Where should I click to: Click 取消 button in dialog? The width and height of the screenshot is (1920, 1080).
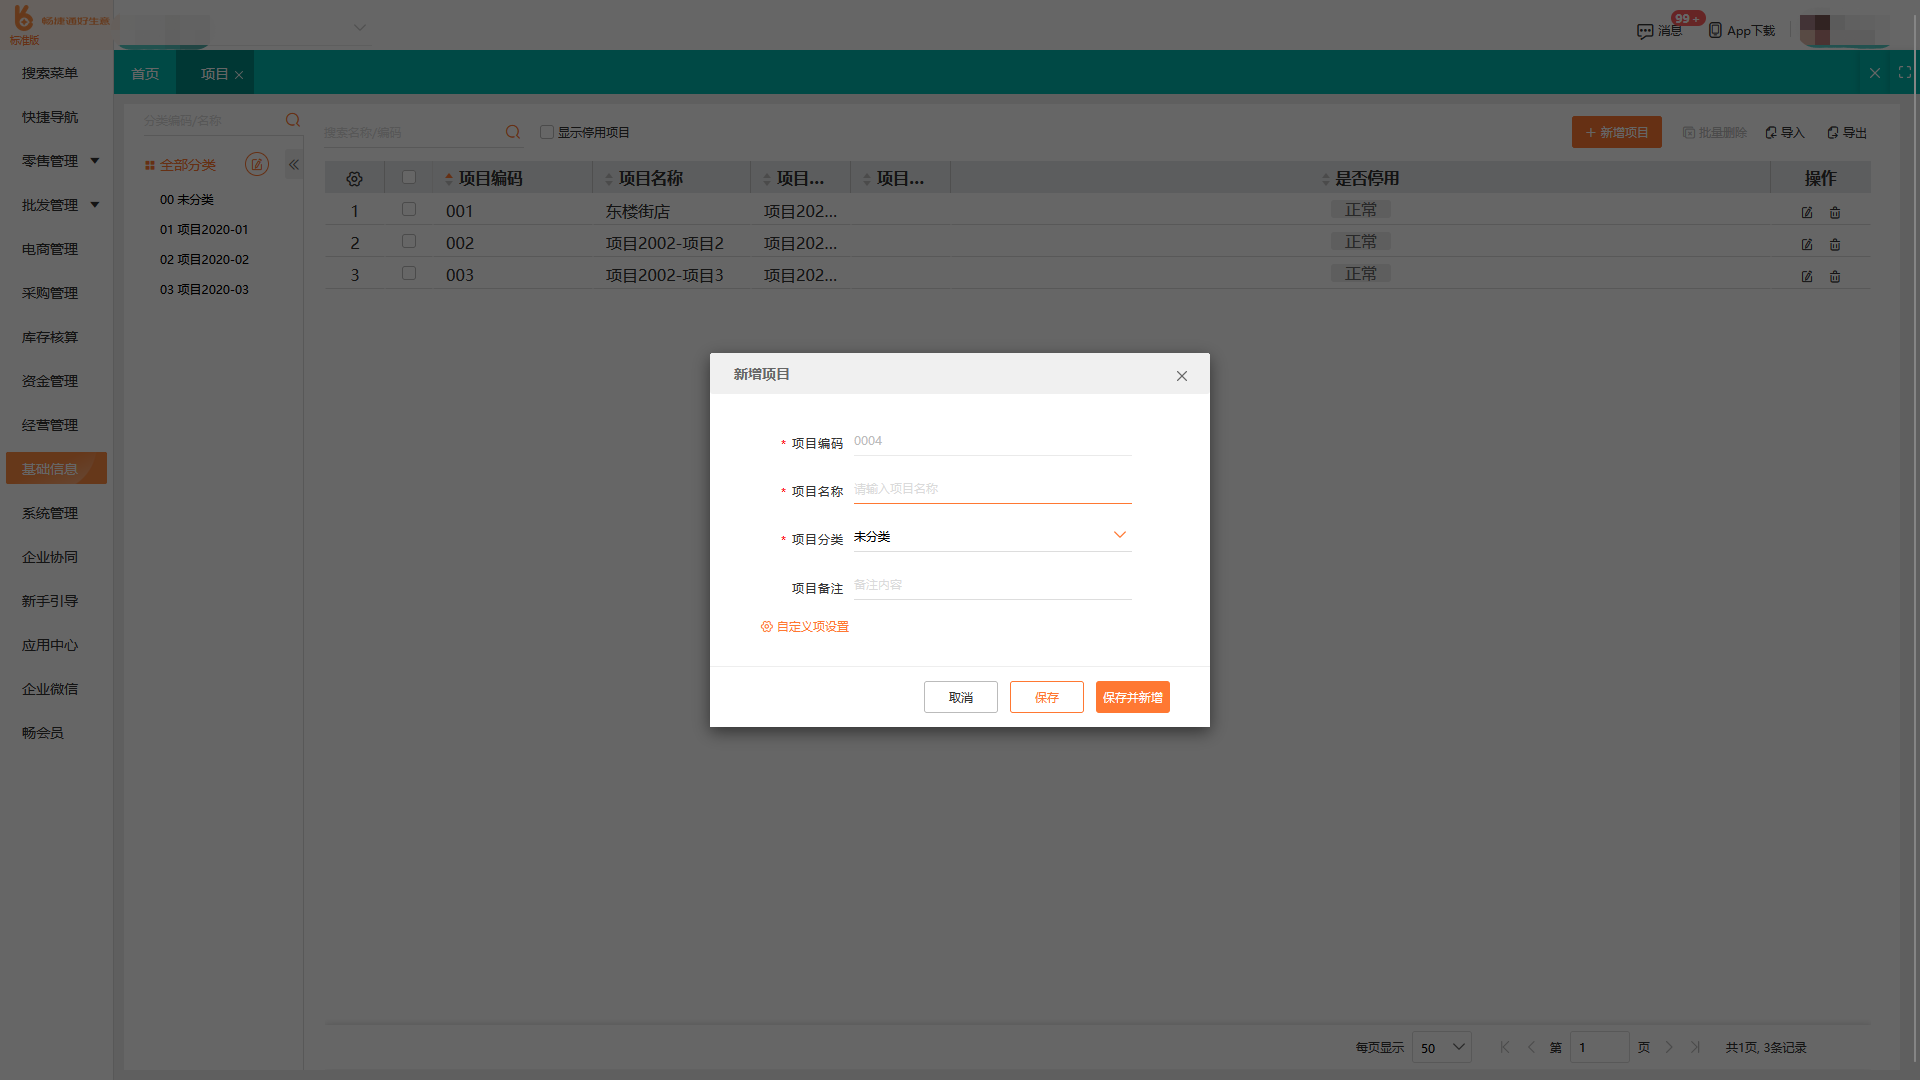960,696
